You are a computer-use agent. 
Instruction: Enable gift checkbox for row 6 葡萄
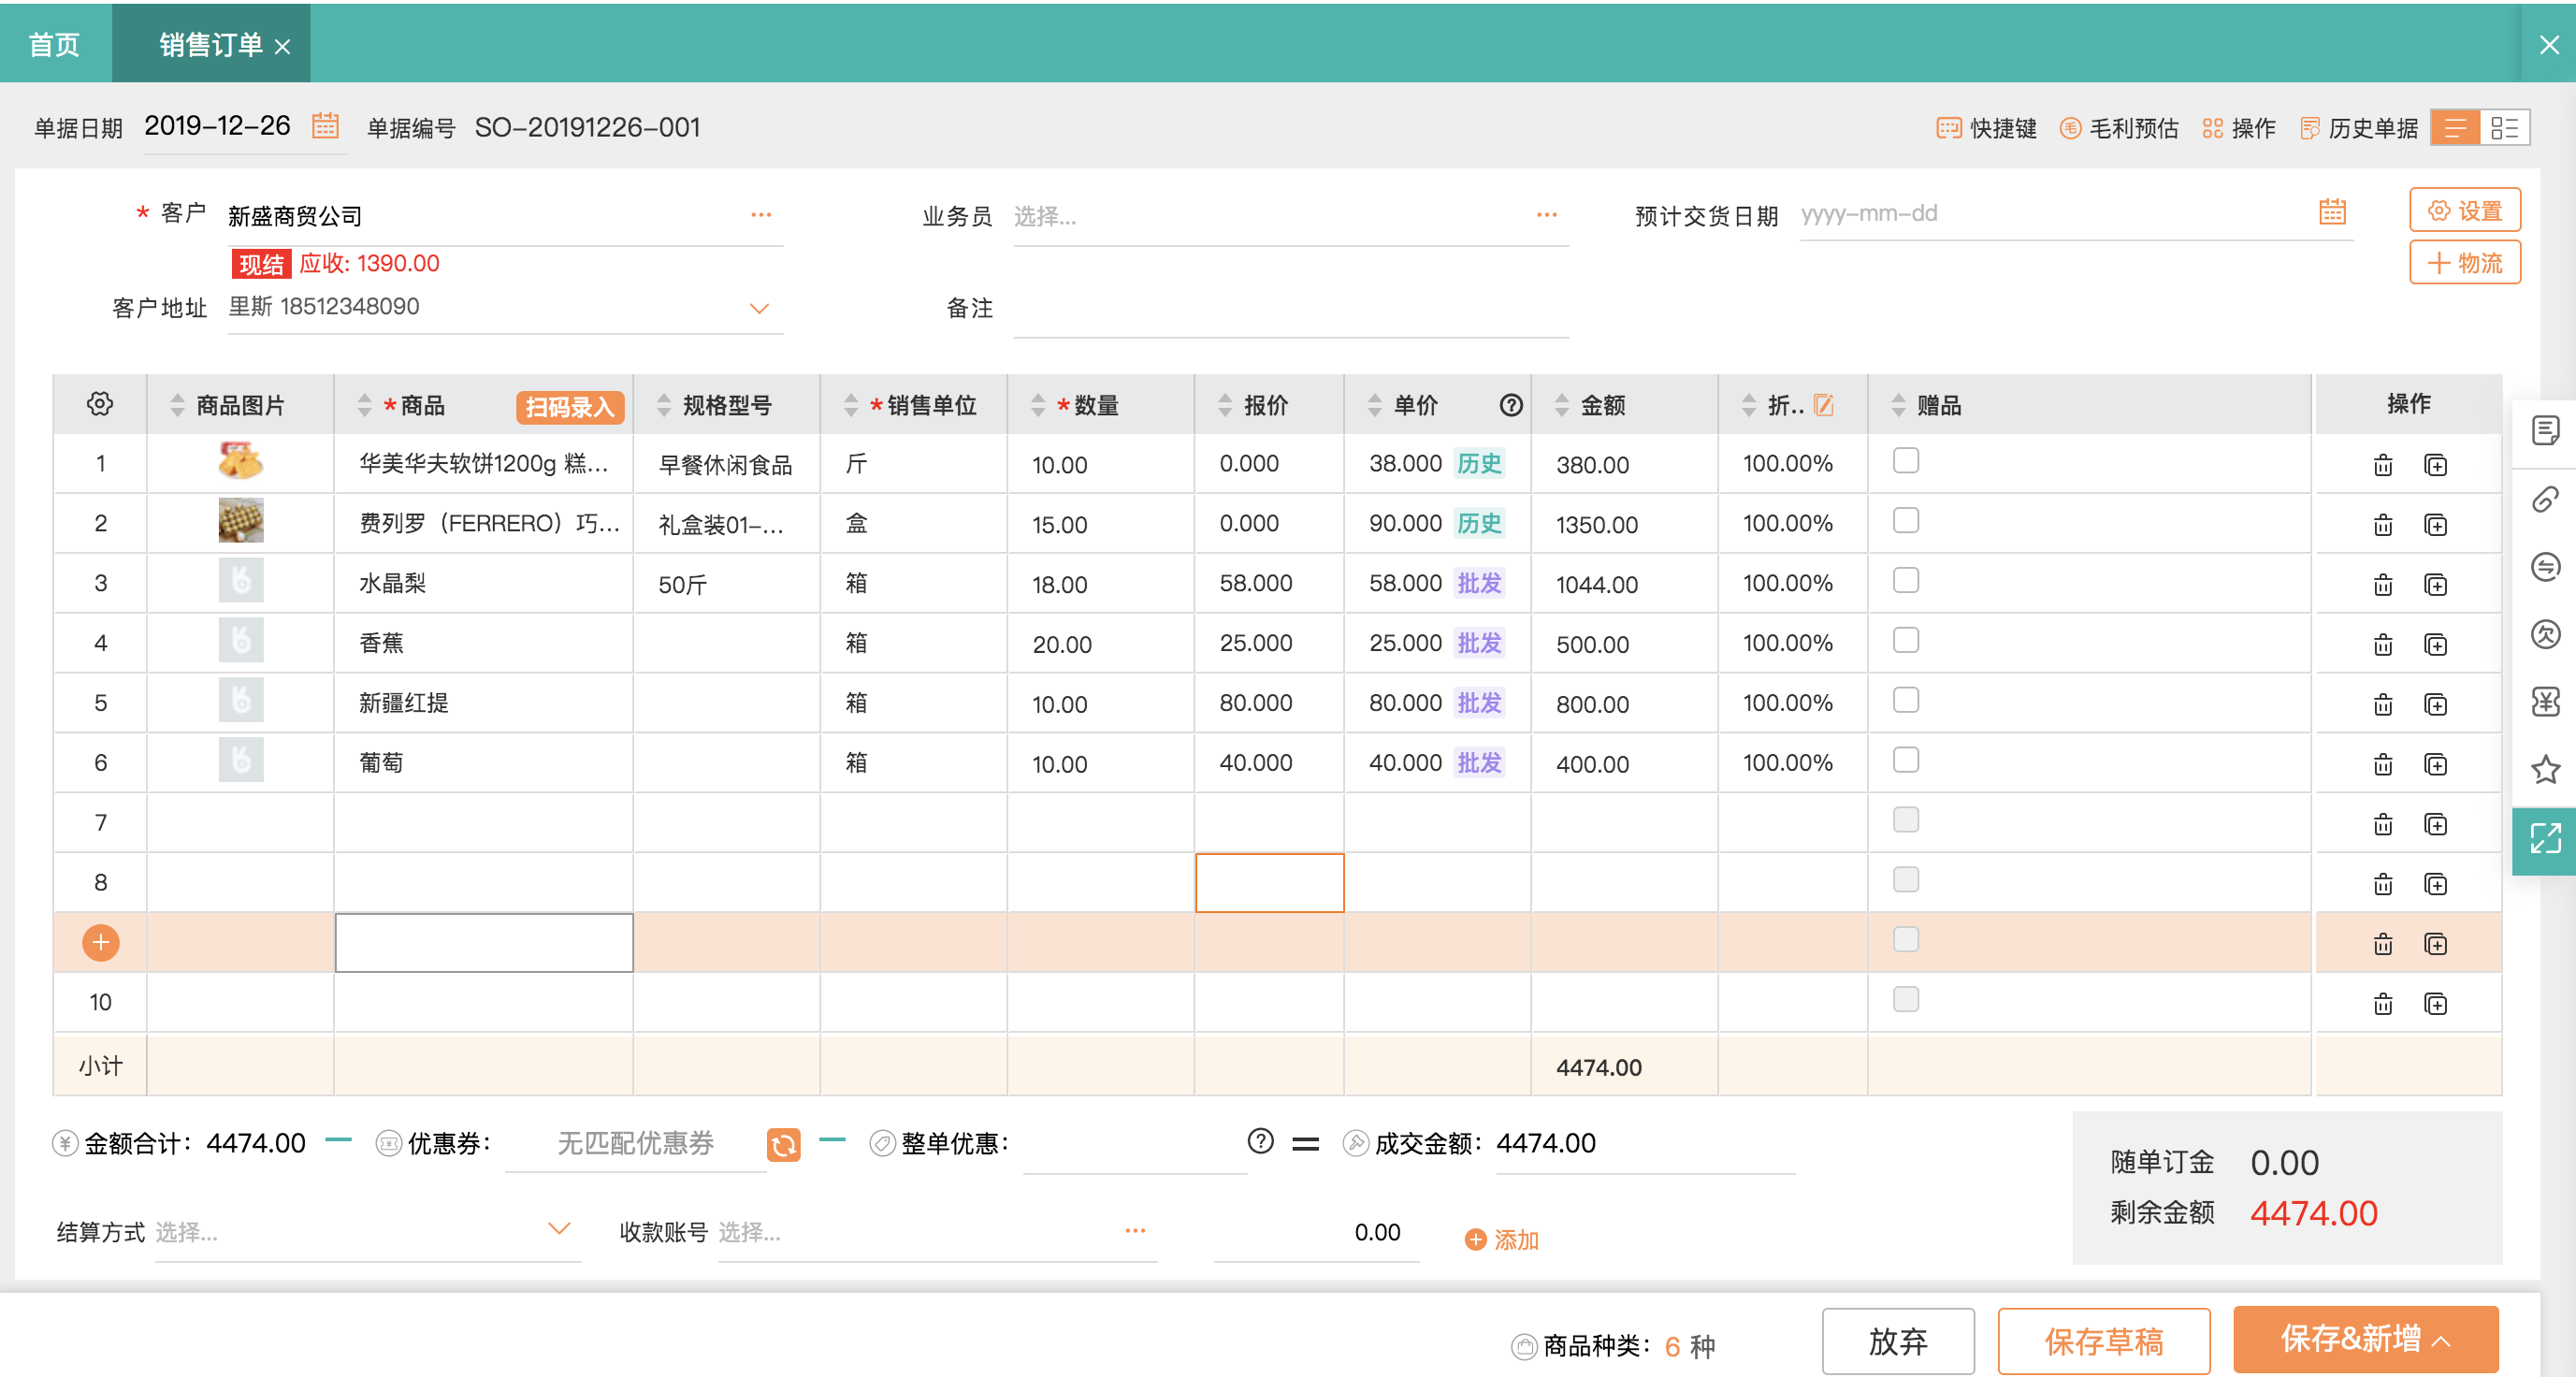(x=1906, y=761)
